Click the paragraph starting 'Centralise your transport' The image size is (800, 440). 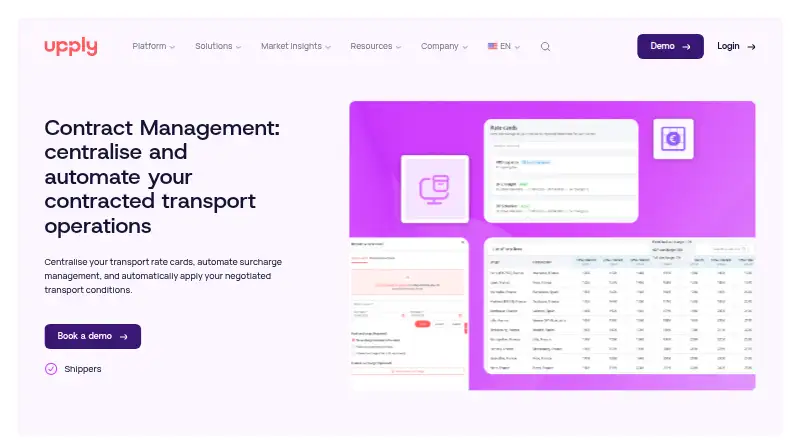point(163,276)
